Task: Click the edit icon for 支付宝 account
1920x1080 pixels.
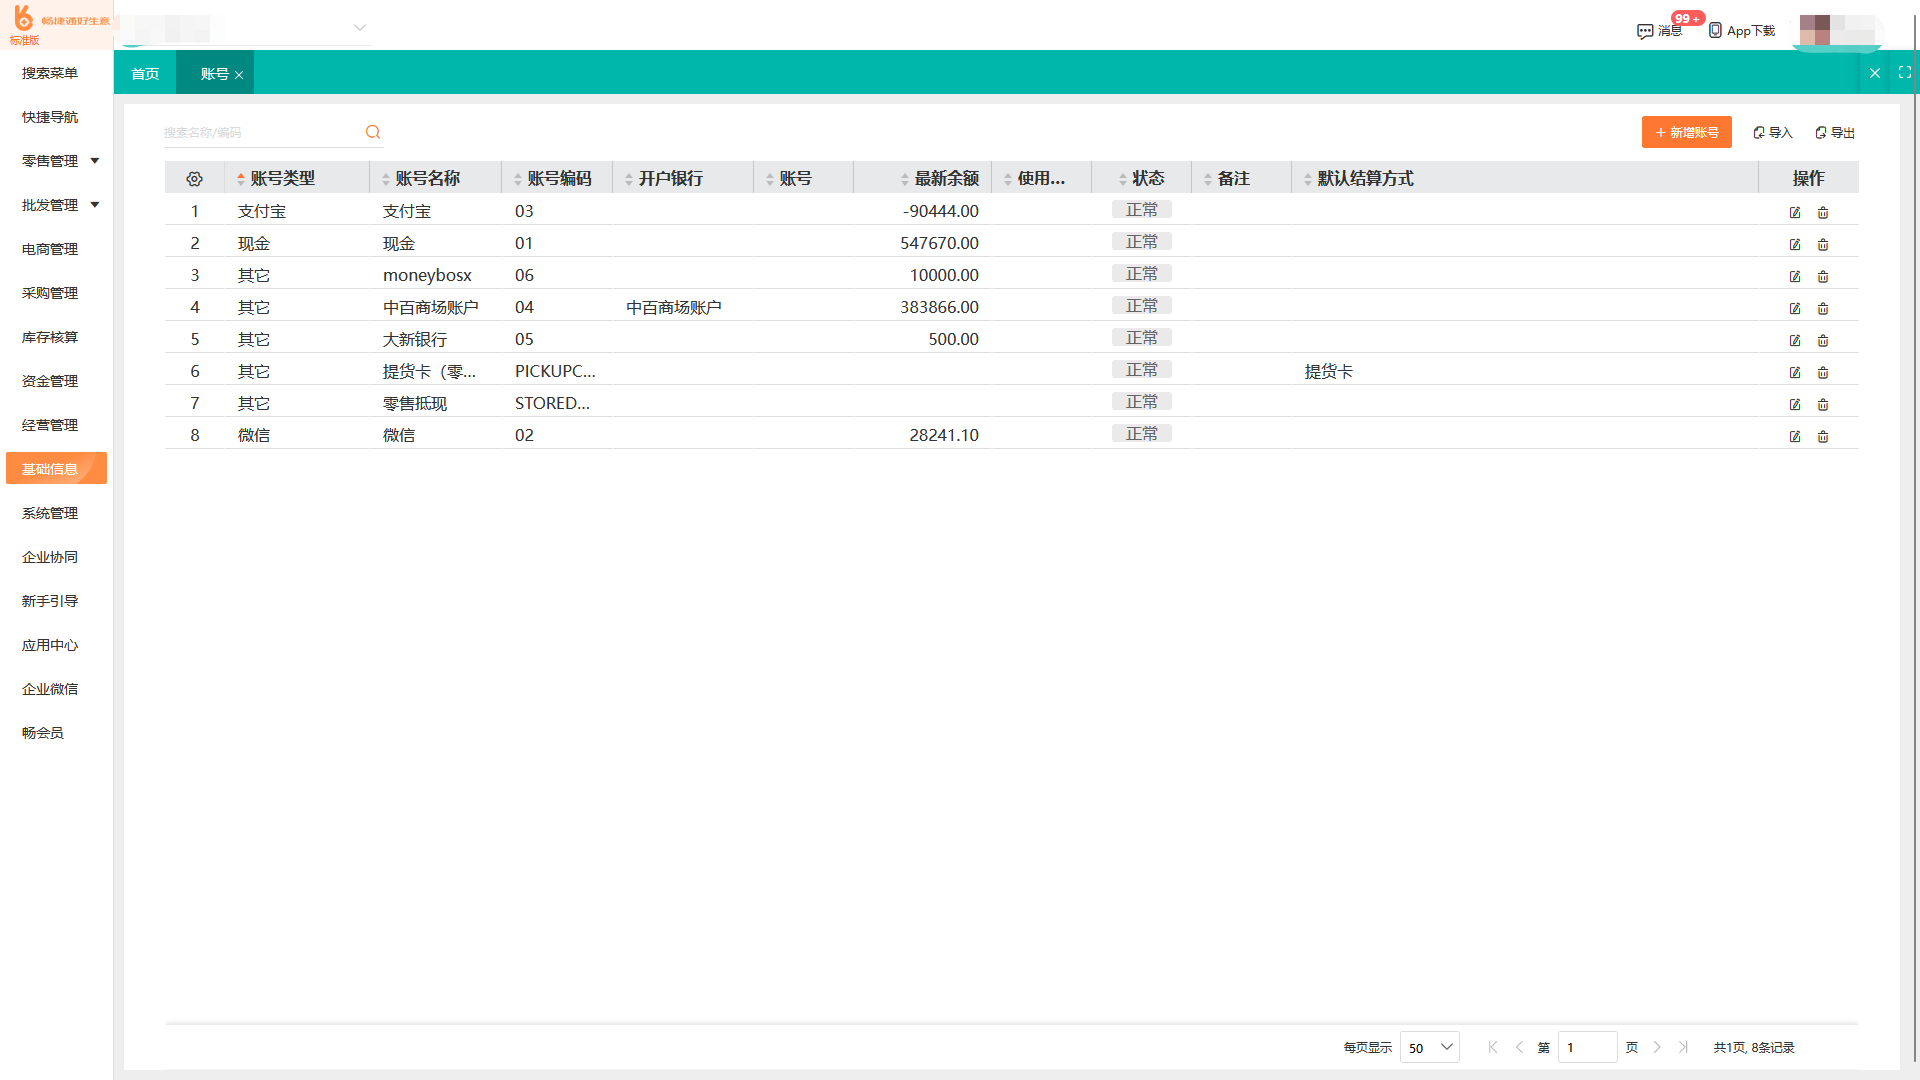Action: (x=1795, y=211)
